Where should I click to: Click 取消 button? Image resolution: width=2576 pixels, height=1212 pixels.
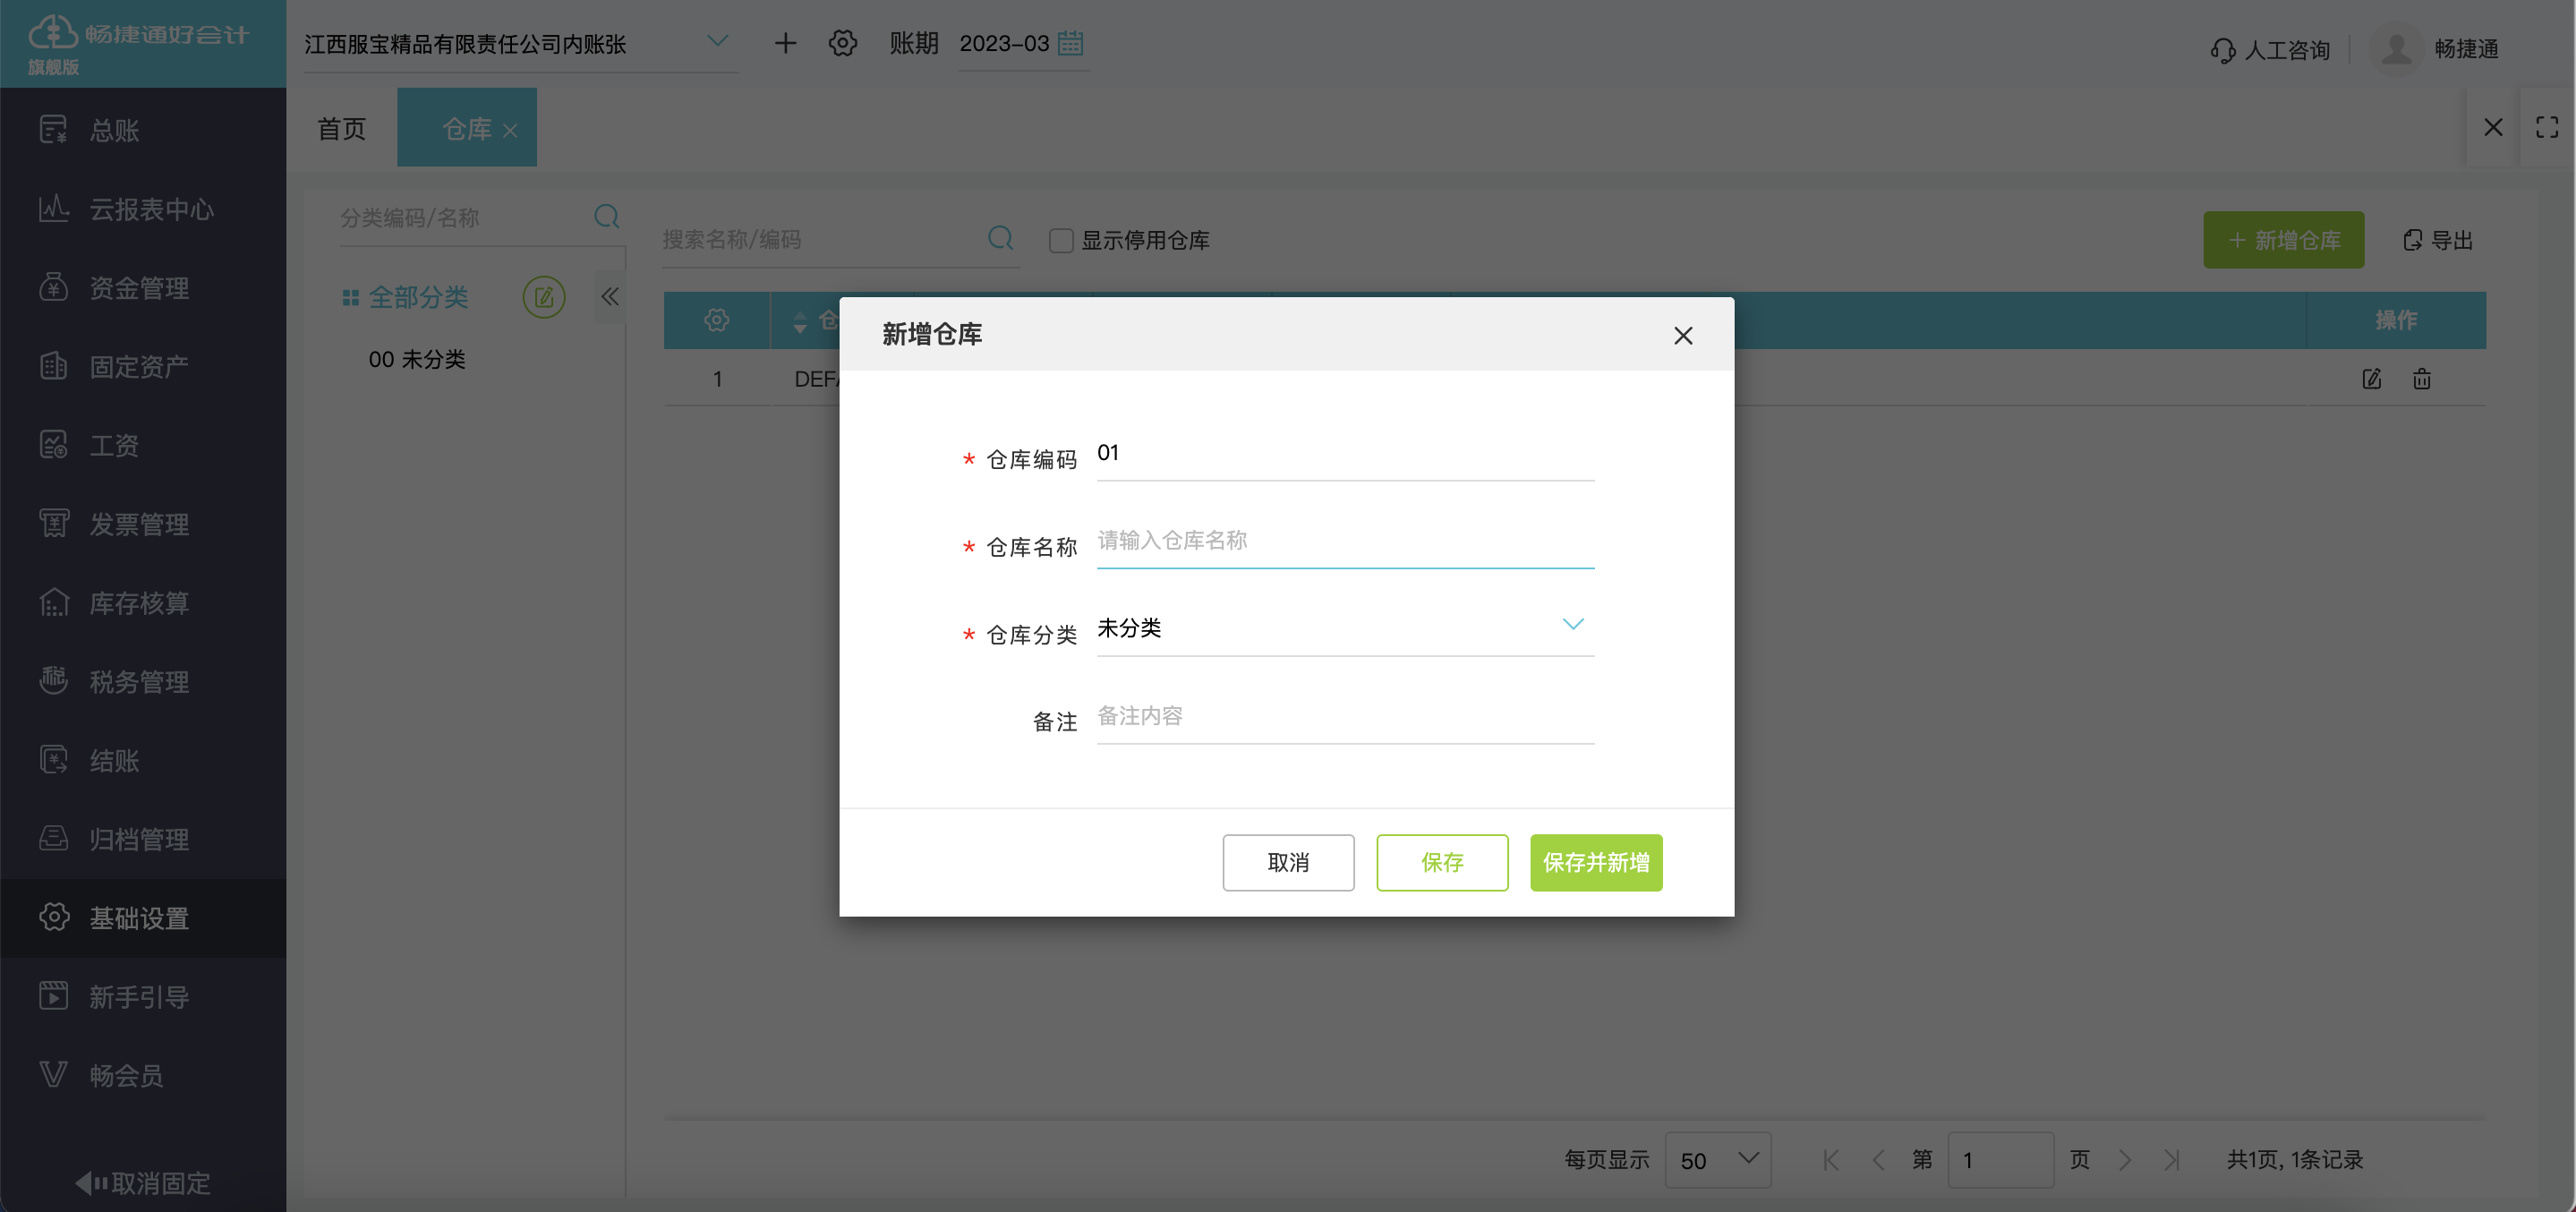click(x=1288, y=862)
